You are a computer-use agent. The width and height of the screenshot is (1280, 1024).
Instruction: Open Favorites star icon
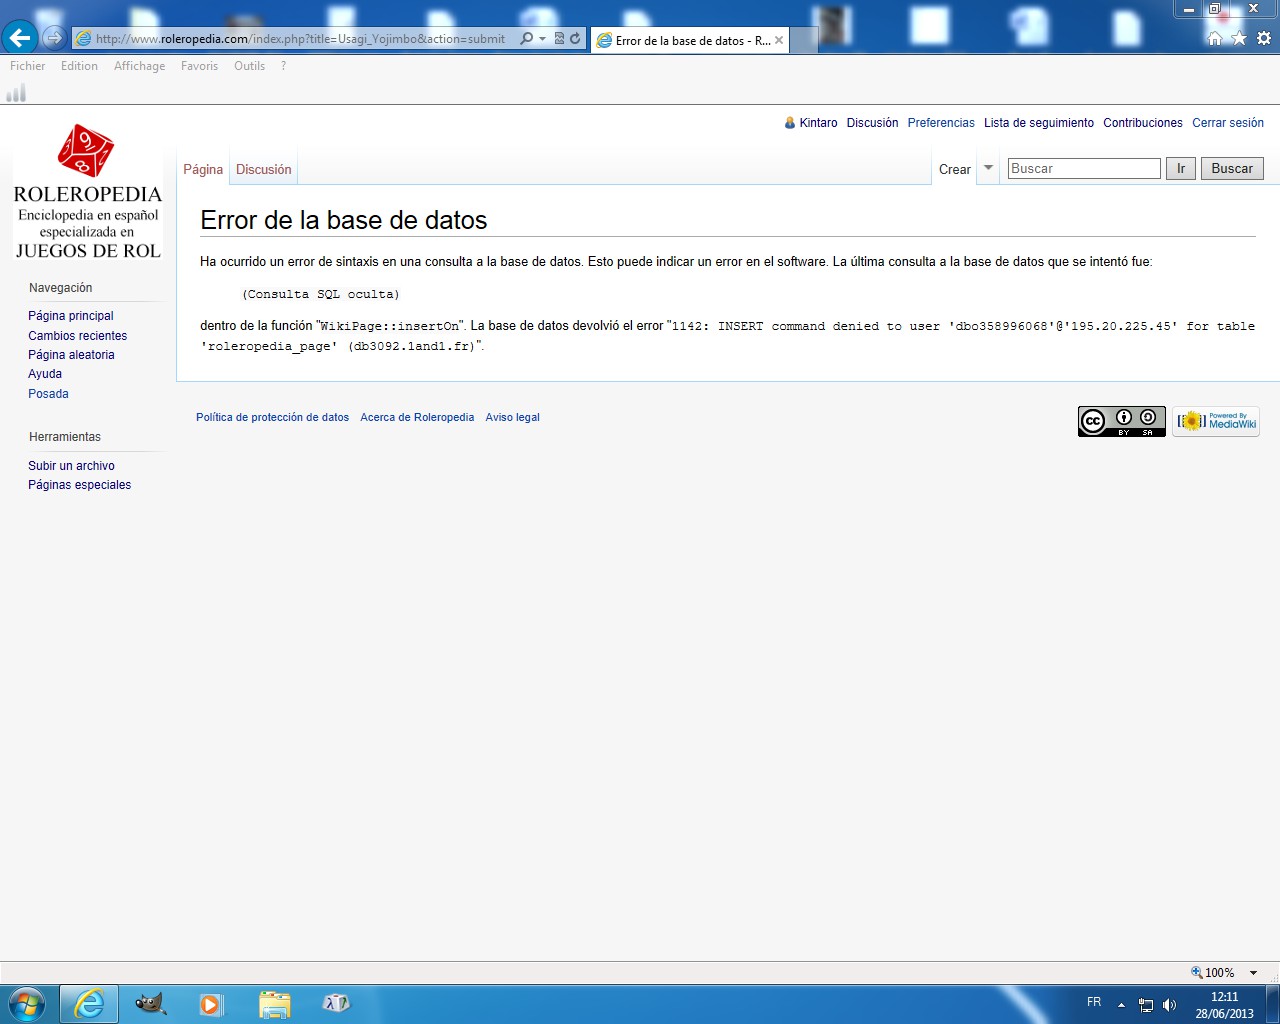(x=1239, y=38)
